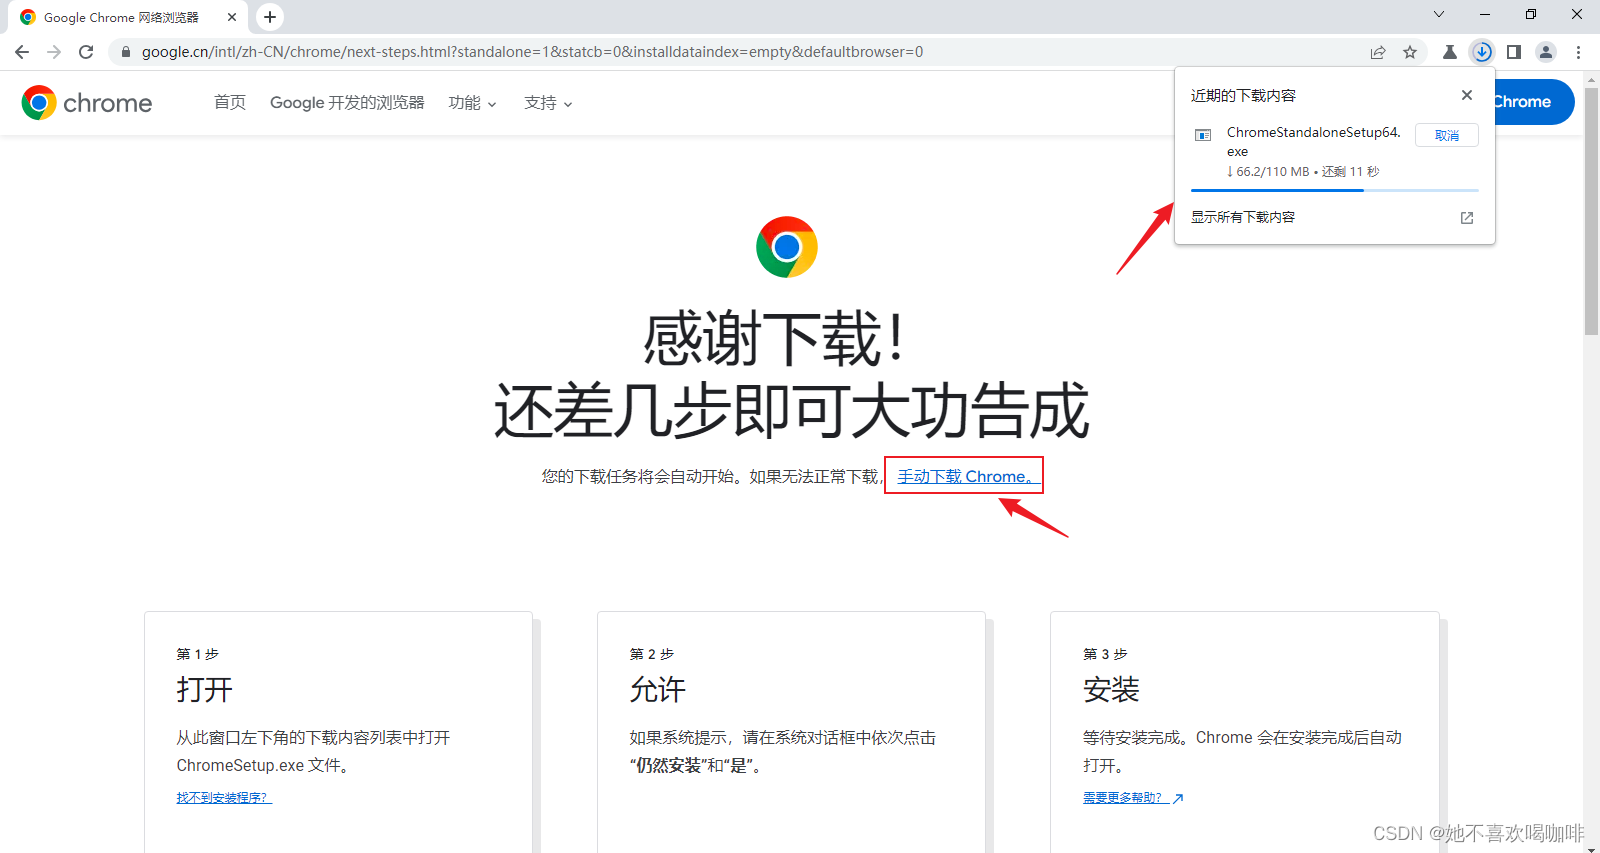Expand the 功能 dropdown menu
This screenshot has height=853, width=1600.
[x=472, y=103]
